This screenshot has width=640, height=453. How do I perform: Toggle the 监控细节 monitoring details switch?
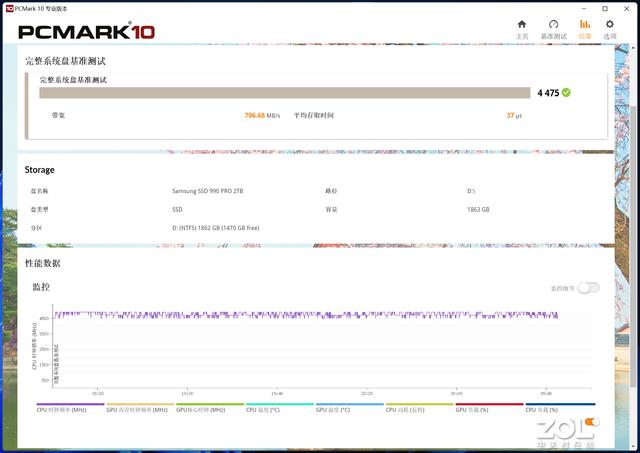[x=589, y=288]
